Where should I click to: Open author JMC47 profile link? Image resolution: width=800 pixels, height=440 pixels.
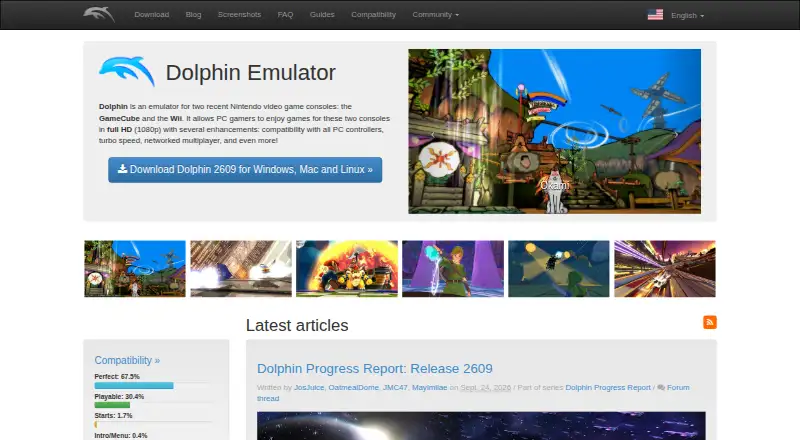pos(395,387)
